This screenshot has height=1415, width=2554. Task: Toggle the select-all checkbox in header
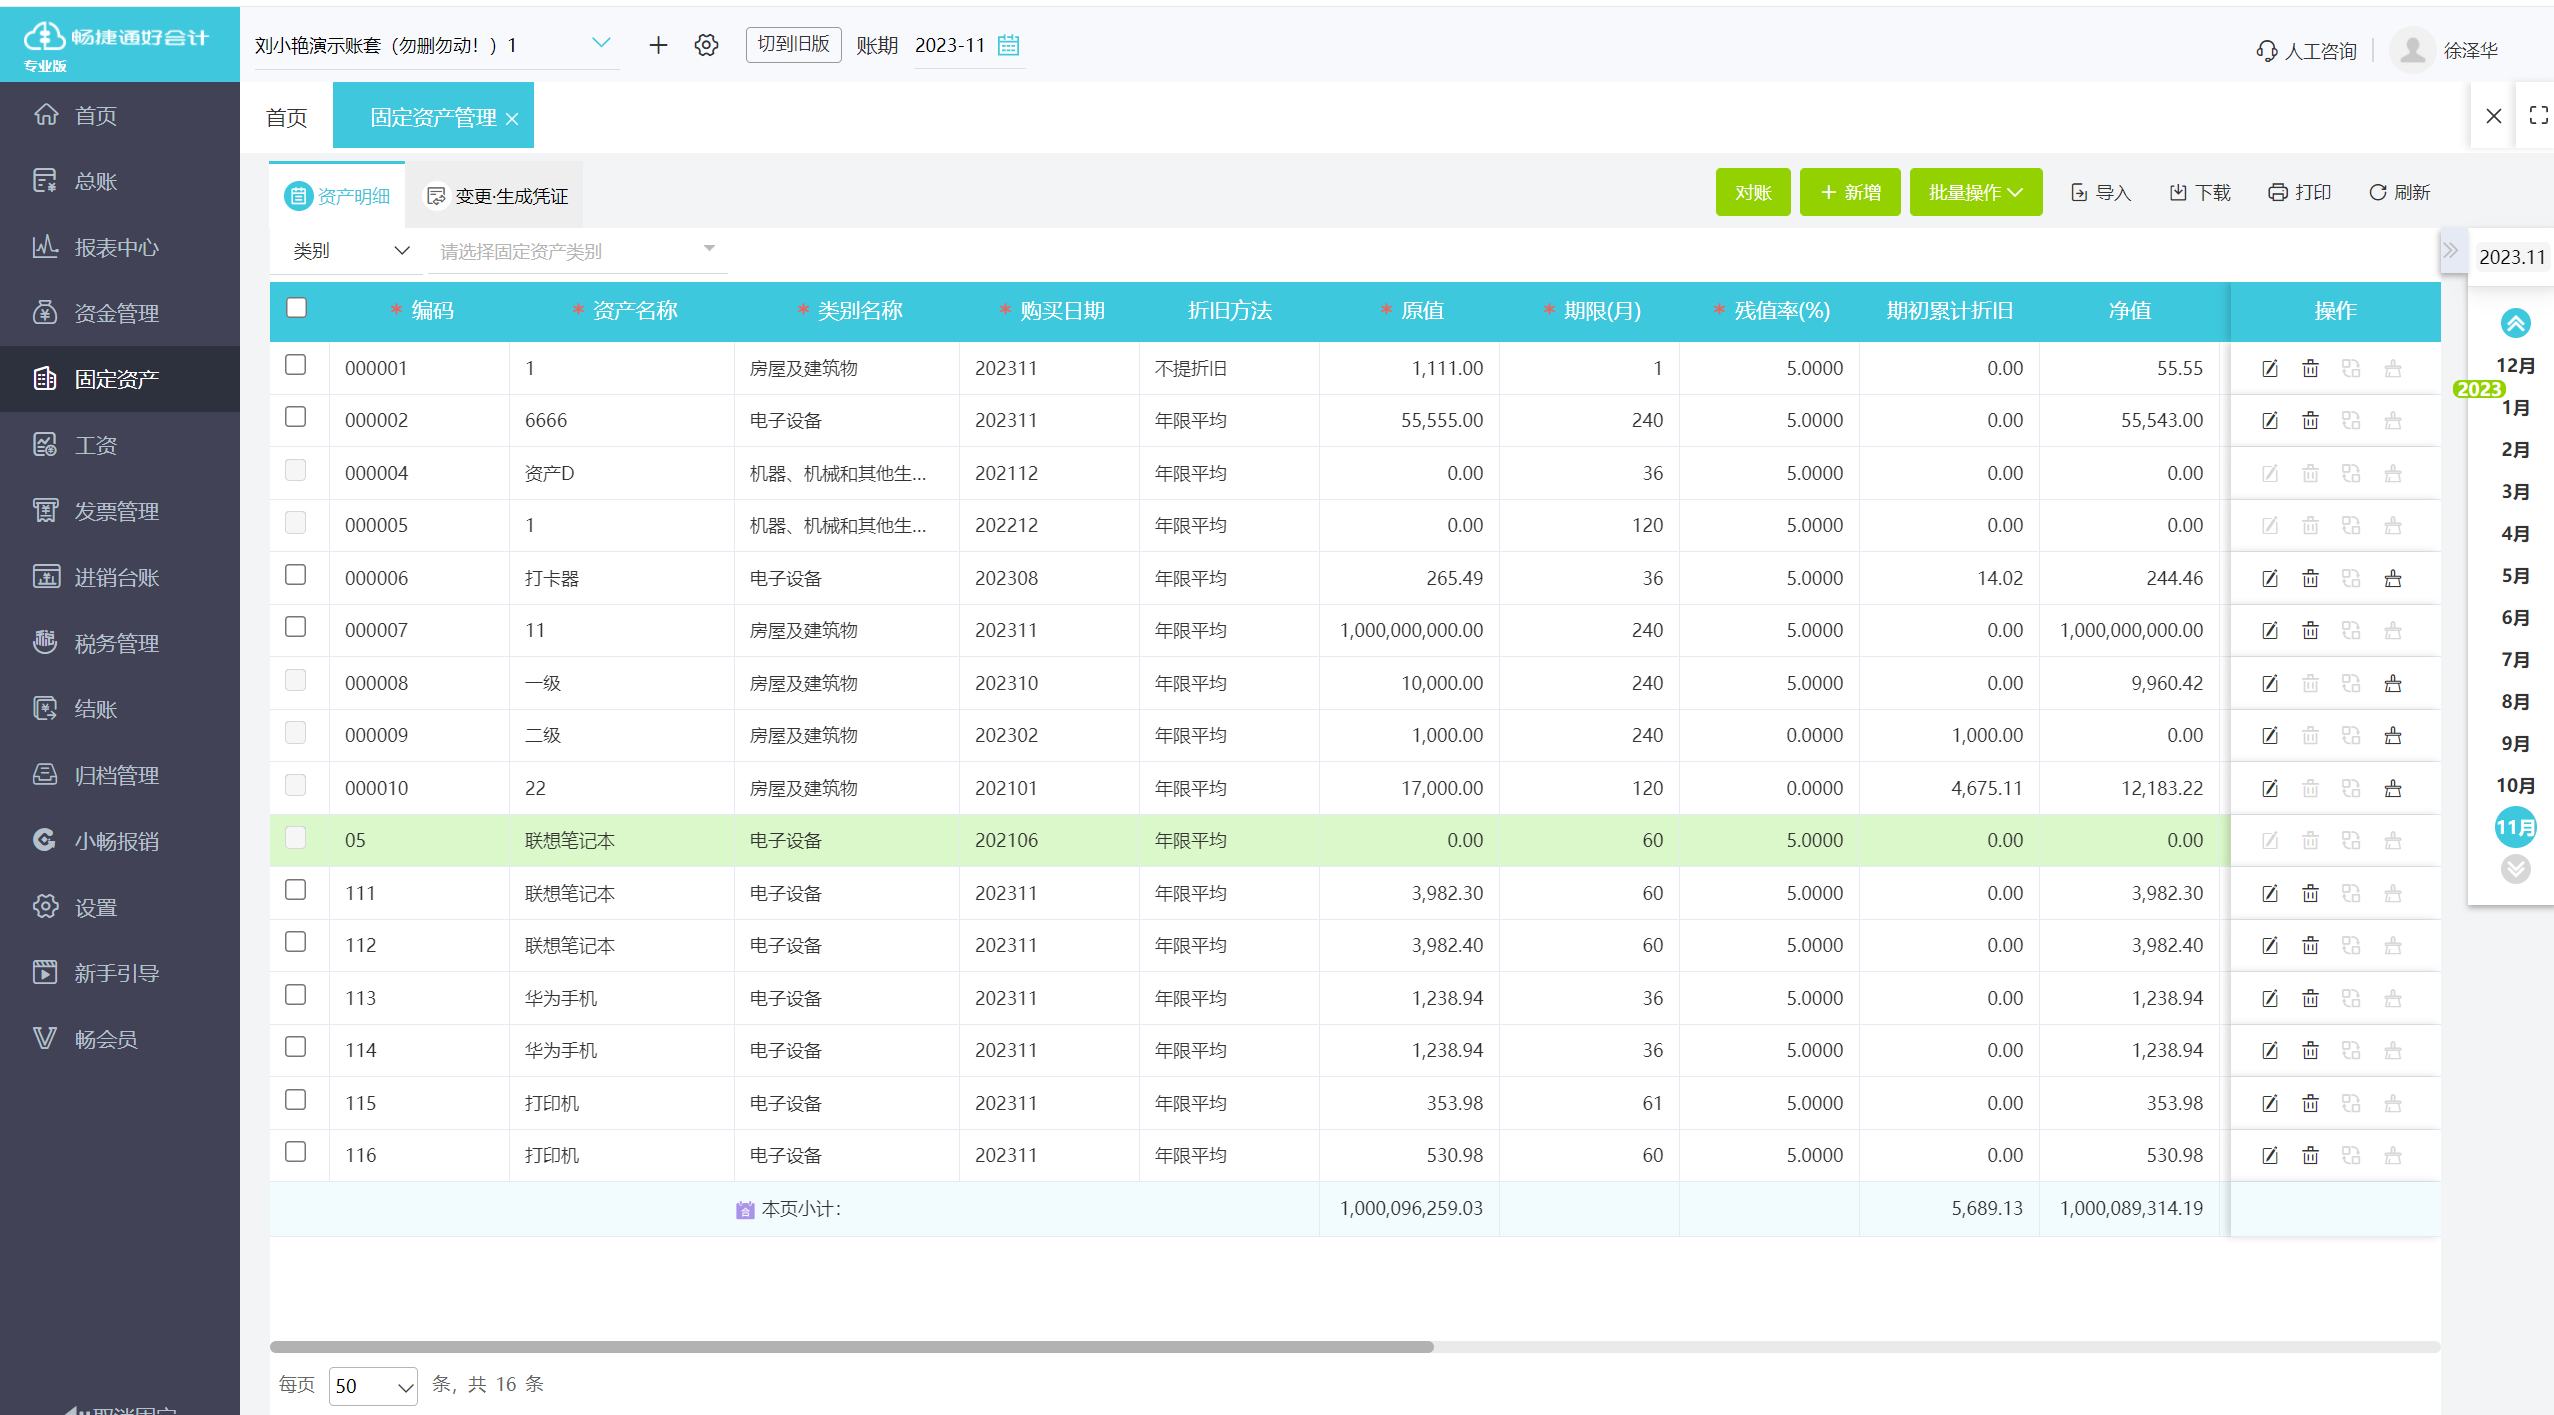click(296, 308)
